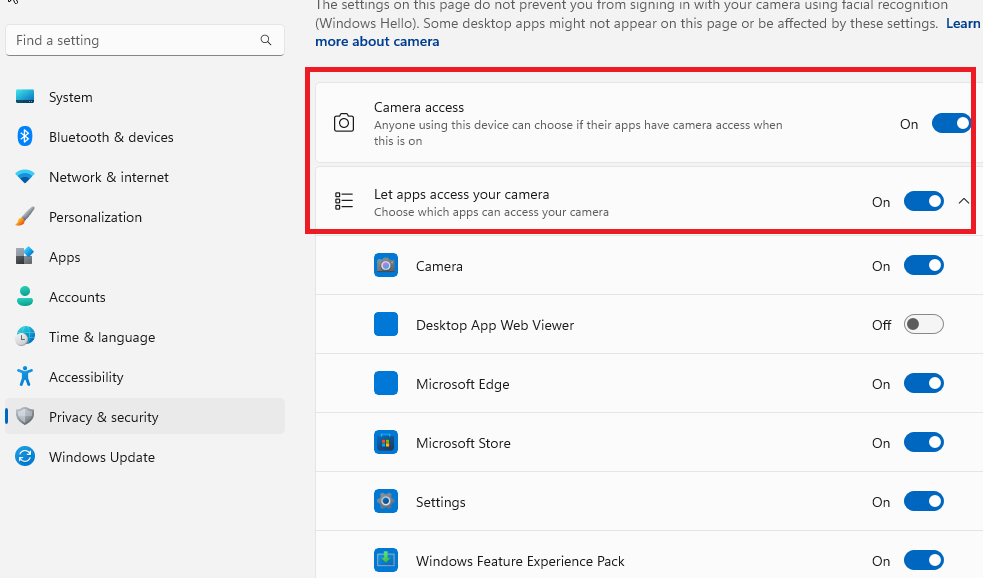The width and height of the screenshot is (983, 578).
Task: Switch off Microsoft Store camera access
Action: (923, 443)
